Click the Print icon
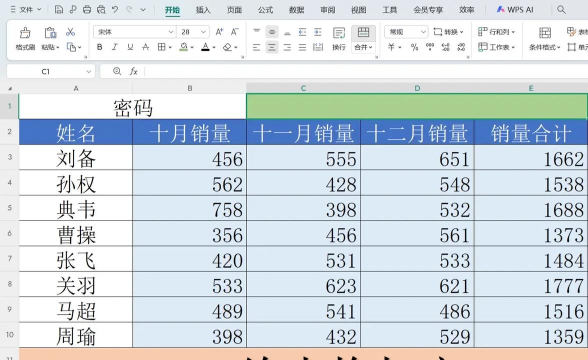 [x=87, y=9]
